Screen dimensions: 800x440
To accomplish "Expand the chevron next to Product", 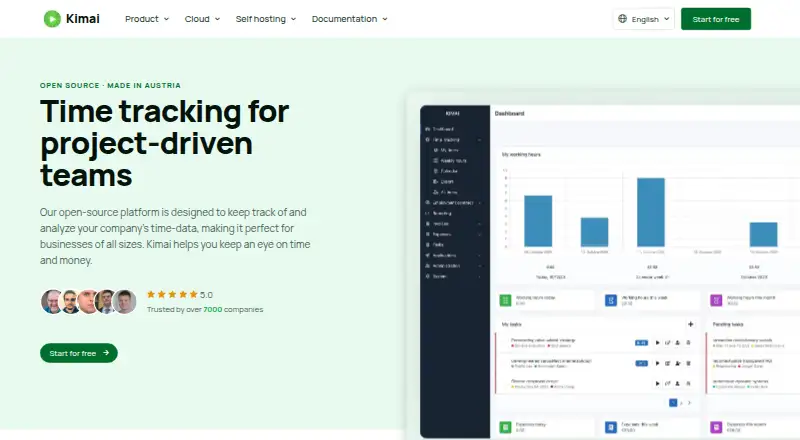I will tap(166, 19).
